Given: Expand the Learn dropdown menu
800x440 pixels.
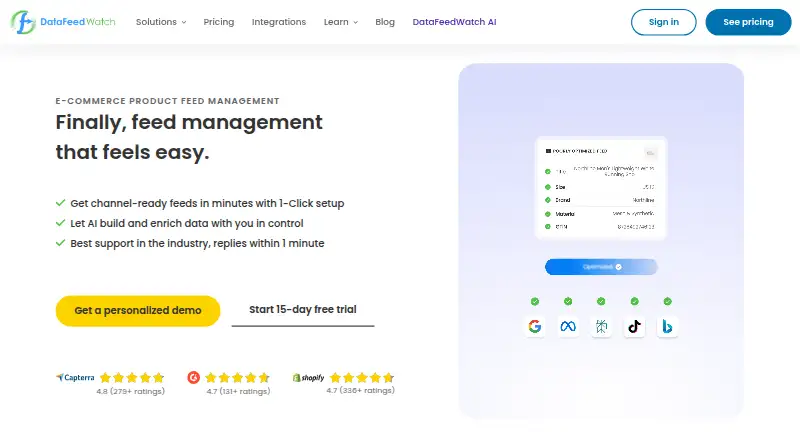Looking at the screenshot, I should pyautogui.click(x=341, y=22).
